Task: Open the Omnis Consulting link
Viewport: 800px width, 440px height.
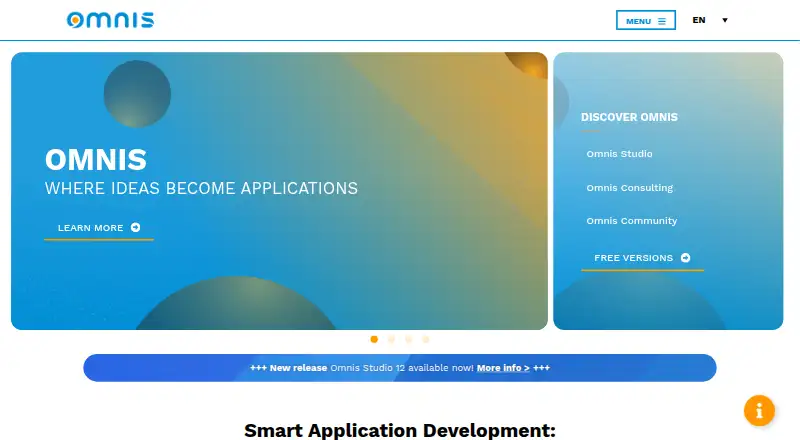Action: 630,188
